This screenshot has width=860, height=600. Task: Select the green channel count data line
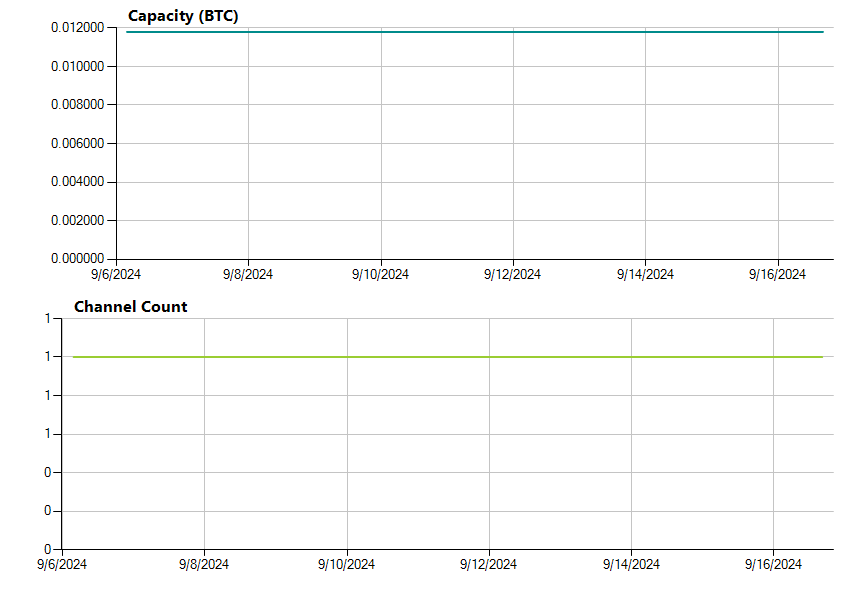[x=448, y=357]
